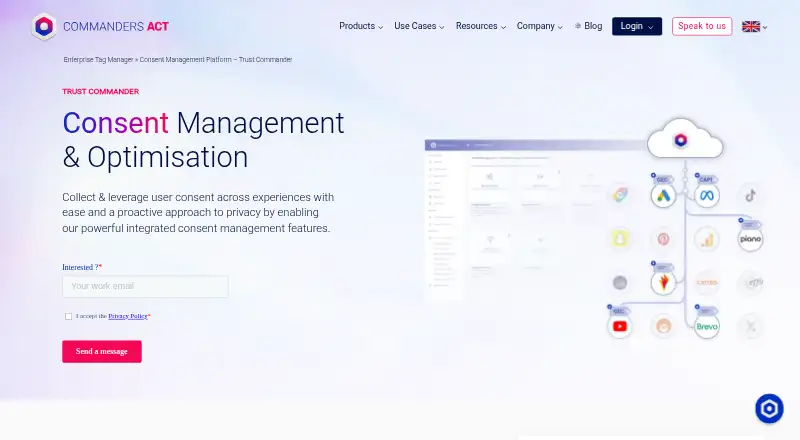The width and height of the screenshot is (800, 440).
Task: Expand the Products dropdown menu
Action: point(361,26)
